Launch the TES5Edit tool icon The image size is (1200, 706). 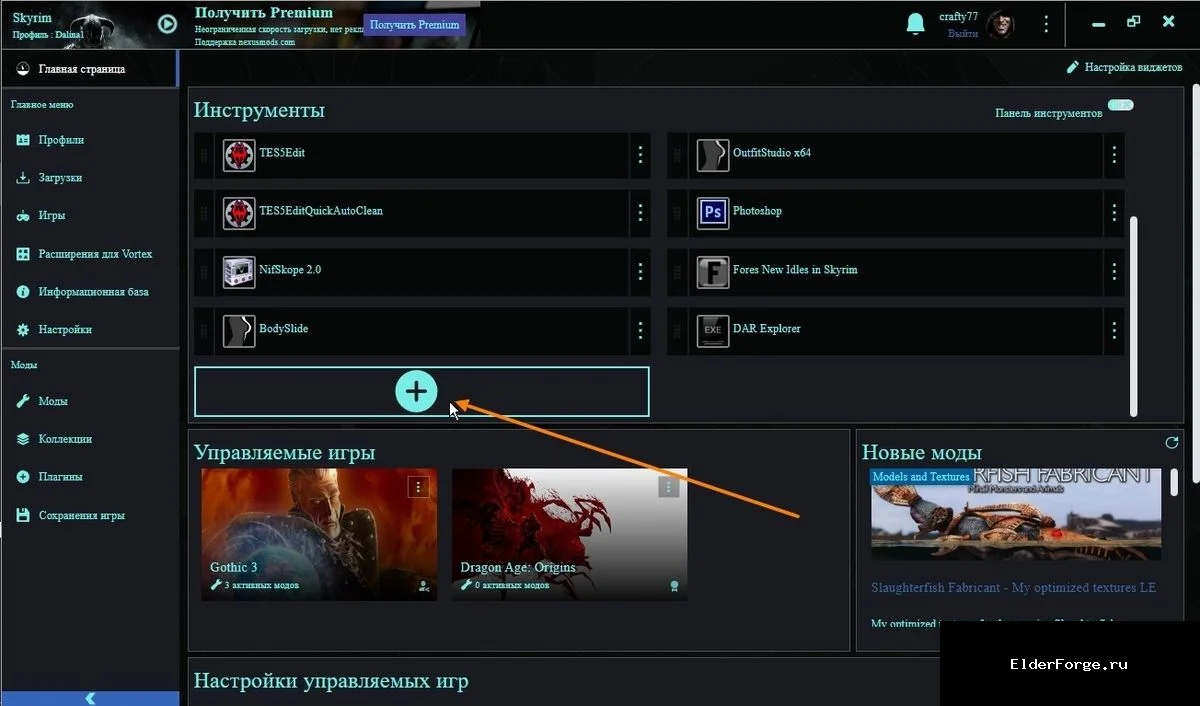pos(239,155)
